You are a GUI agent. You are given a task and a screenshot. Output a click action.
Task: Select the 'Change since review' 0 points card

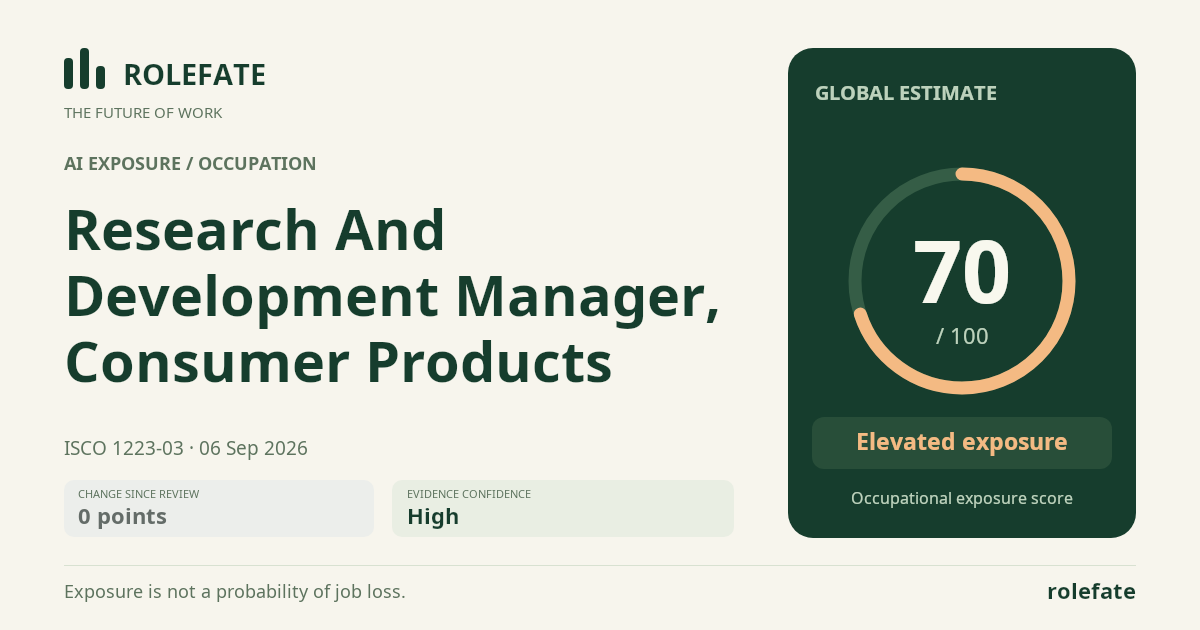(219, 508)
